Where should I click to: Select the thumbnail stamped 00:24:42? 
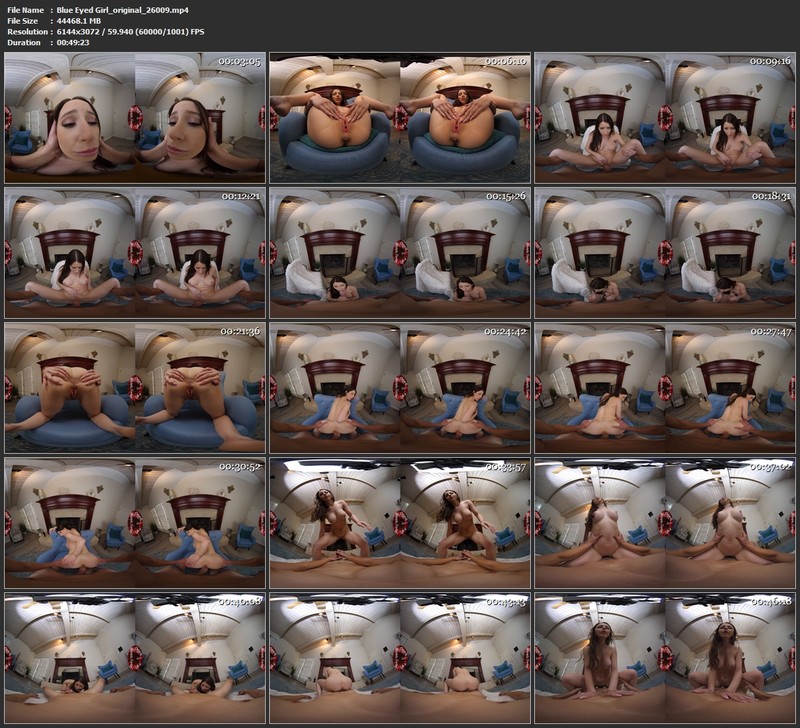400,387
